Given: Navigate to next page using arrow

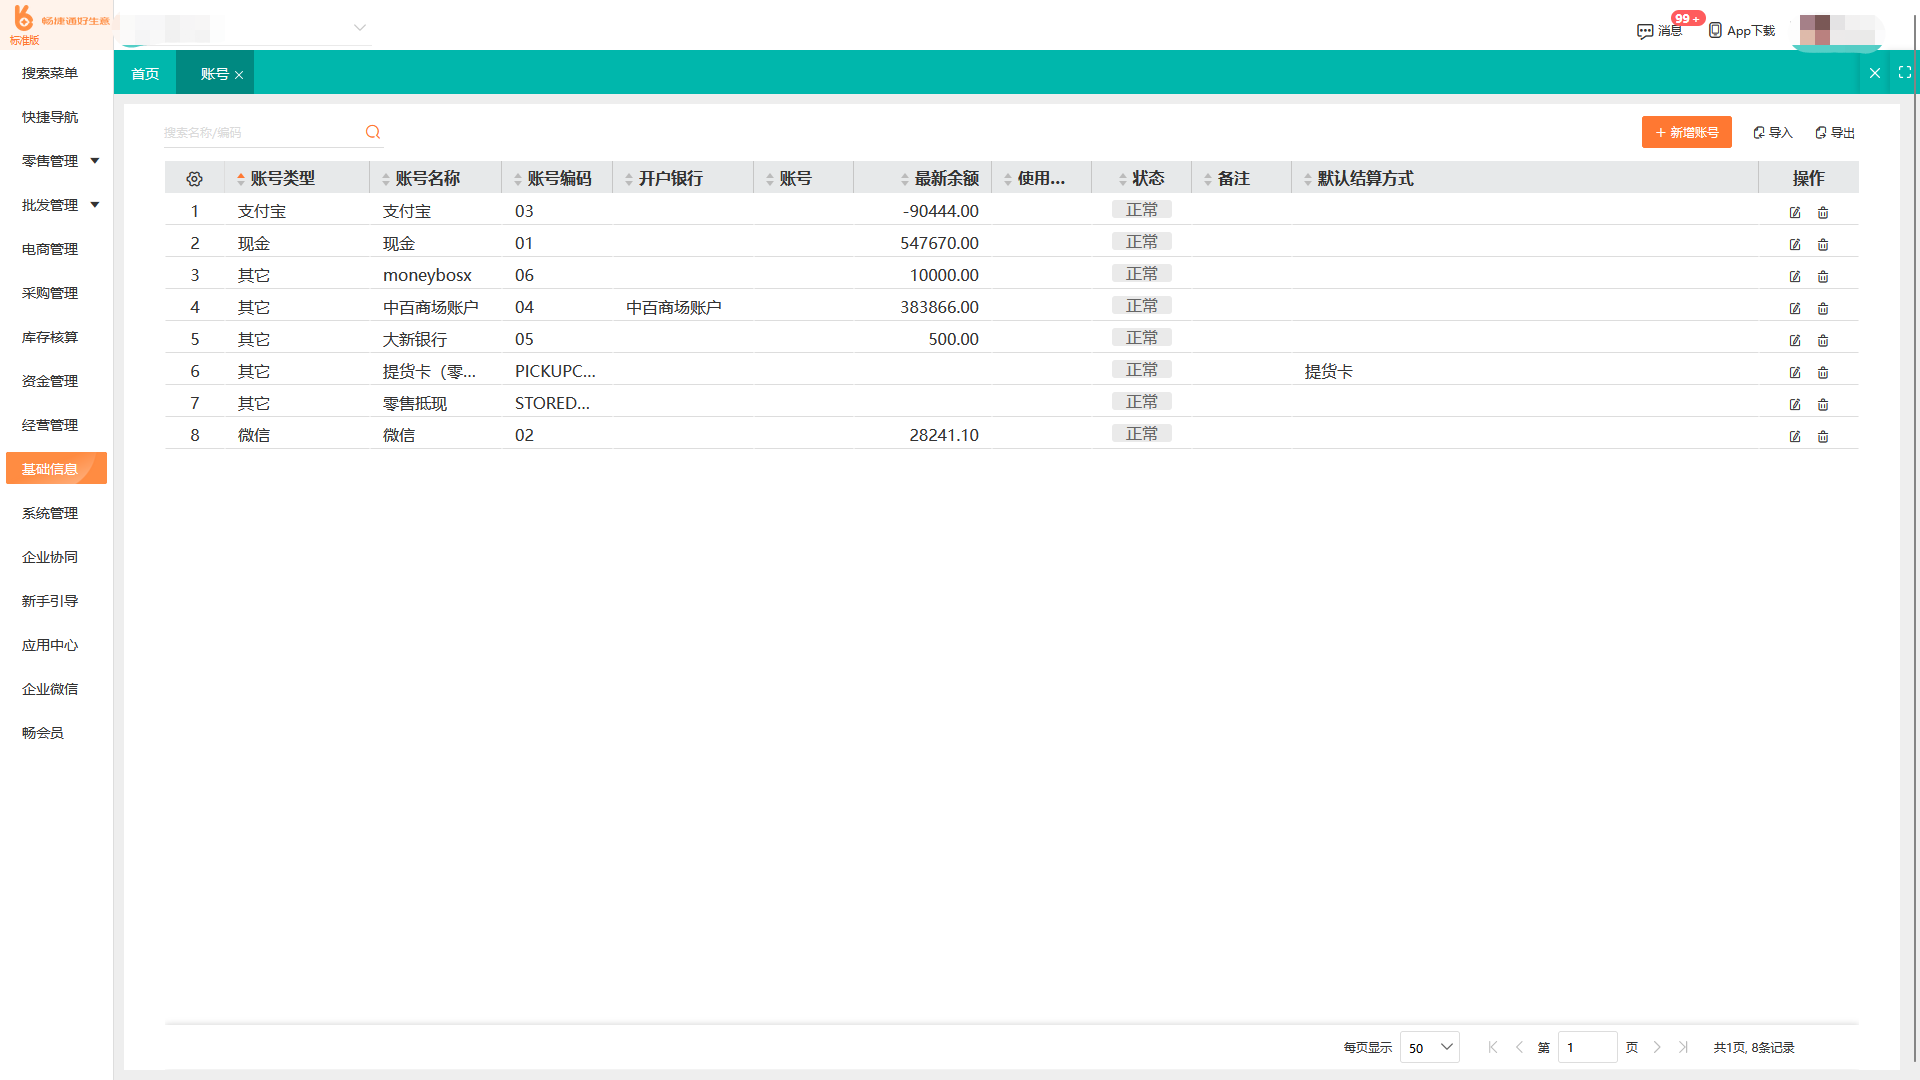Looking at the screenshot, I should point(1660,1046).
